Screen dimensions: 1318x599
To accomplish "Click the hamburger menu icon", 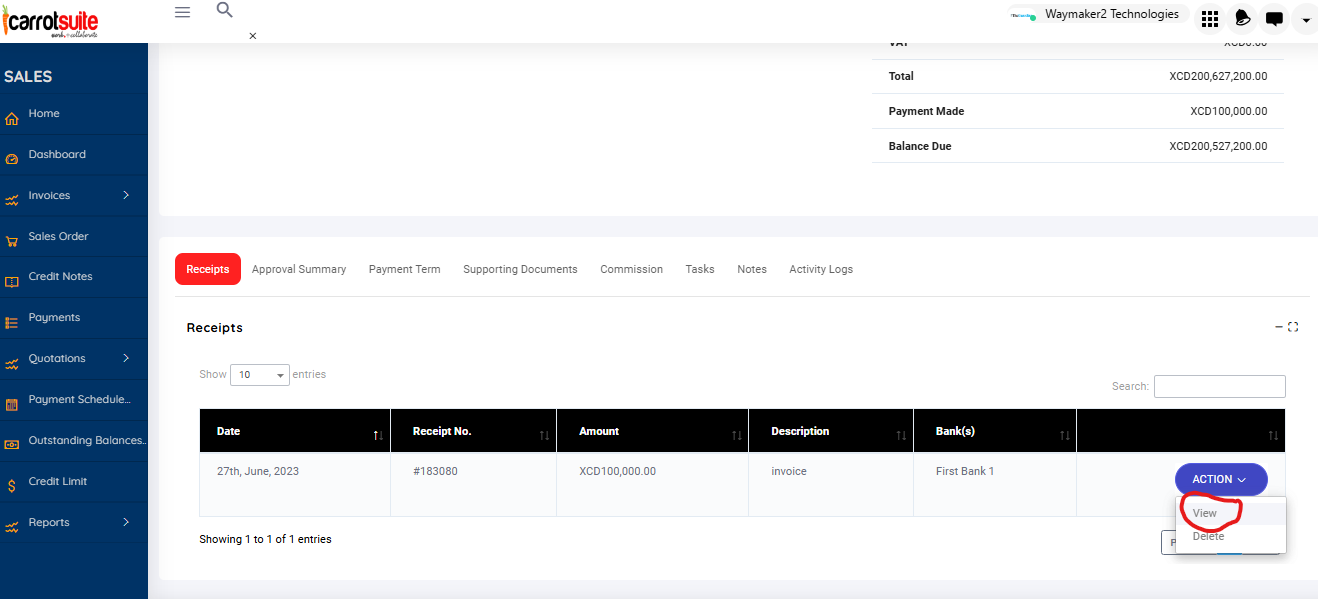I will (x=182, y=12).
